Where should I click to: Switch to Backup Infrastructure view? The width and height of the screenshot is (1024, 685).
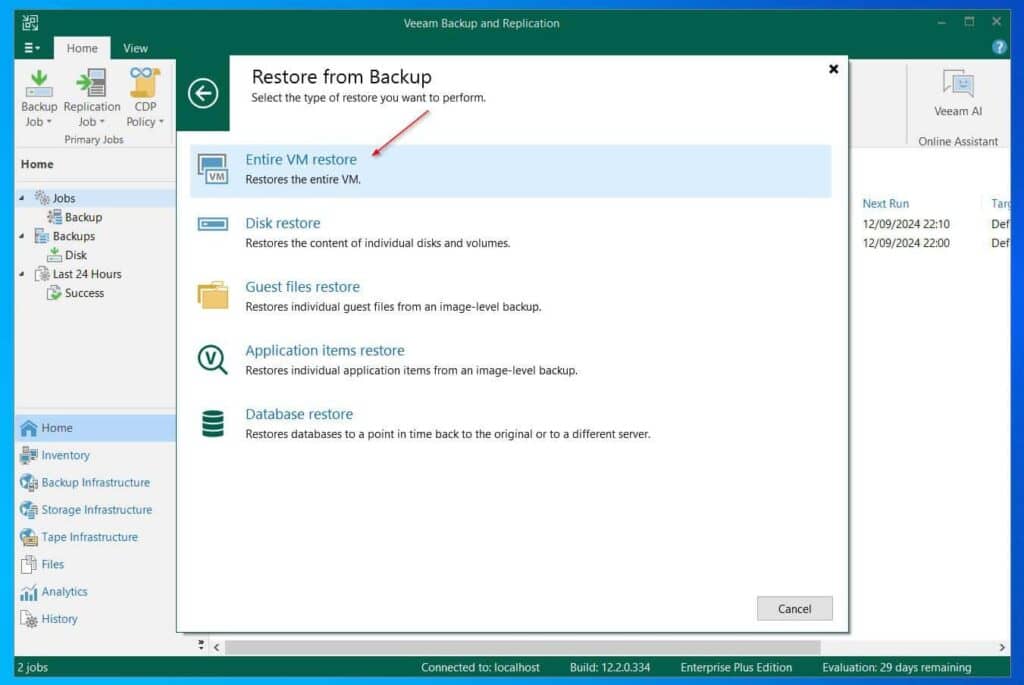click(x=29, y=482)
